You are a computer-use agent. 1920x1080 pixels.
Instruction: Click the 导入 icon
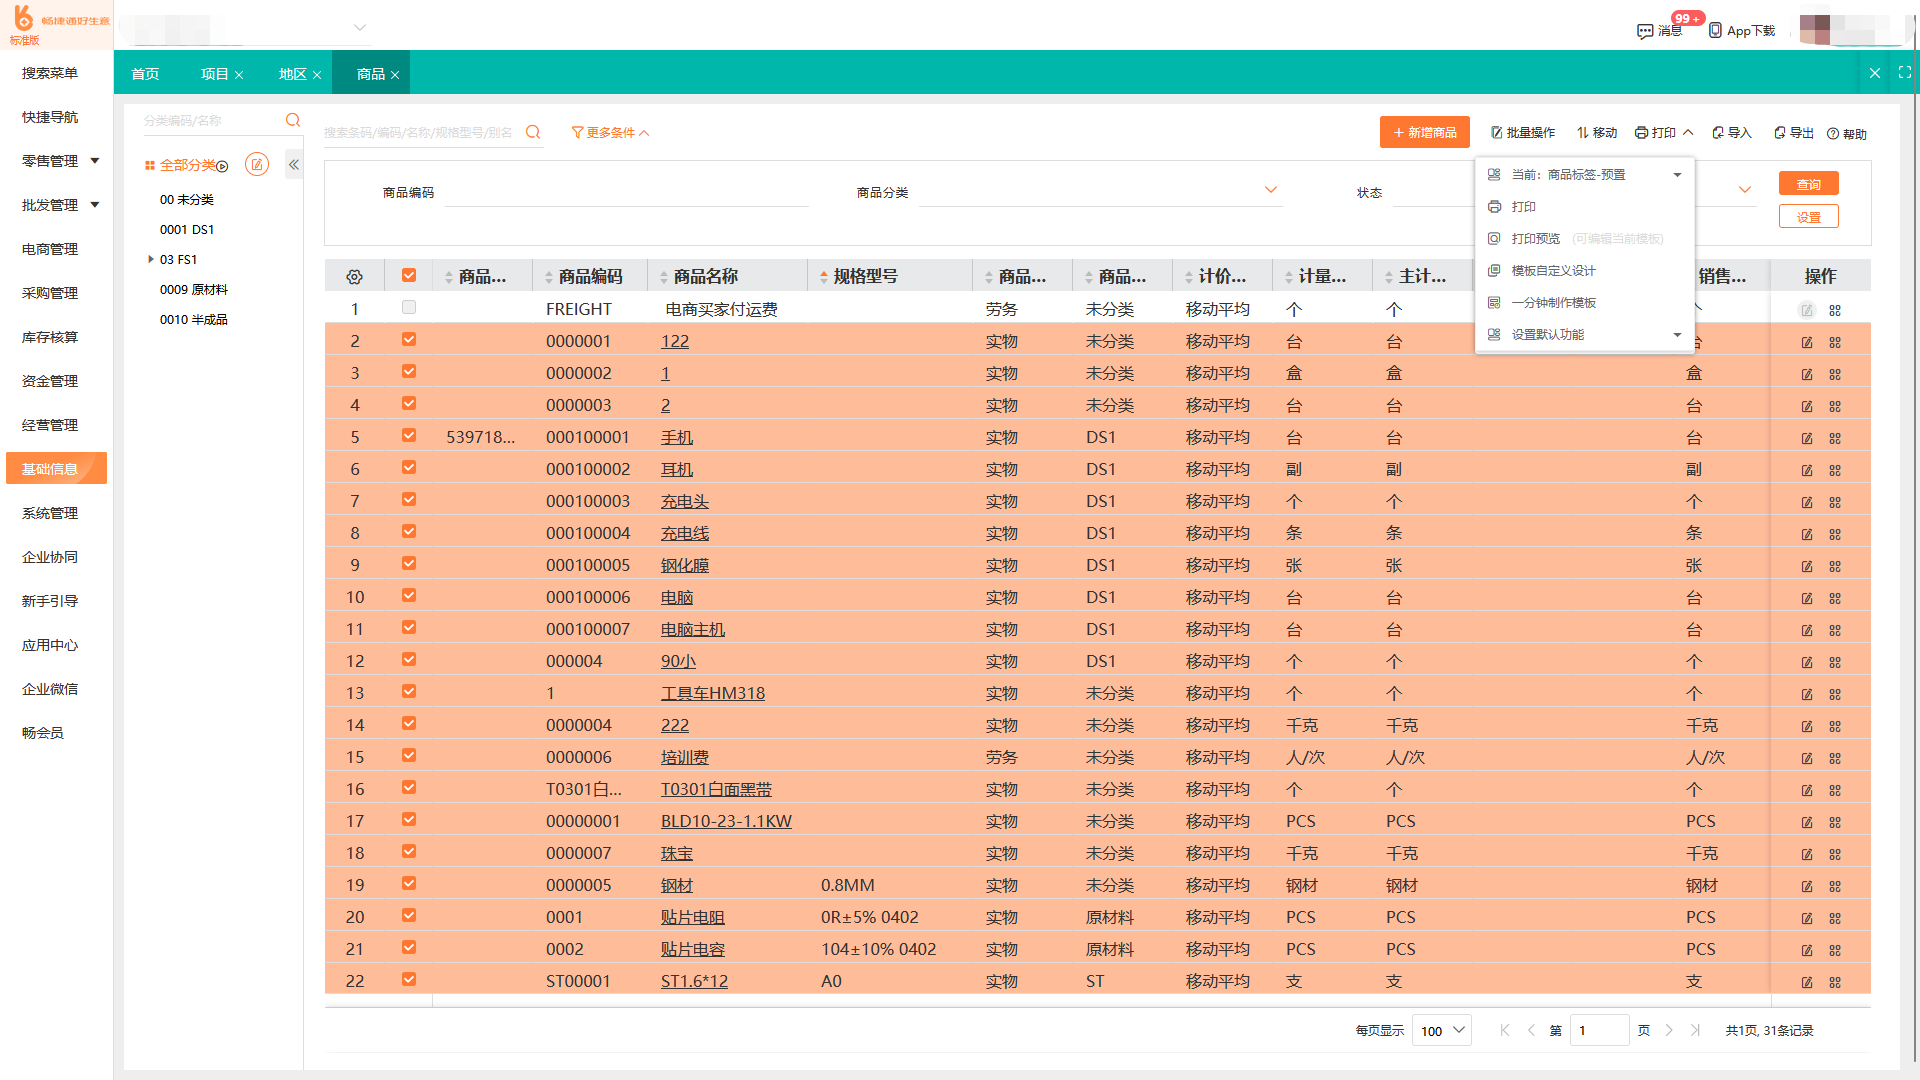(1712, 132)
